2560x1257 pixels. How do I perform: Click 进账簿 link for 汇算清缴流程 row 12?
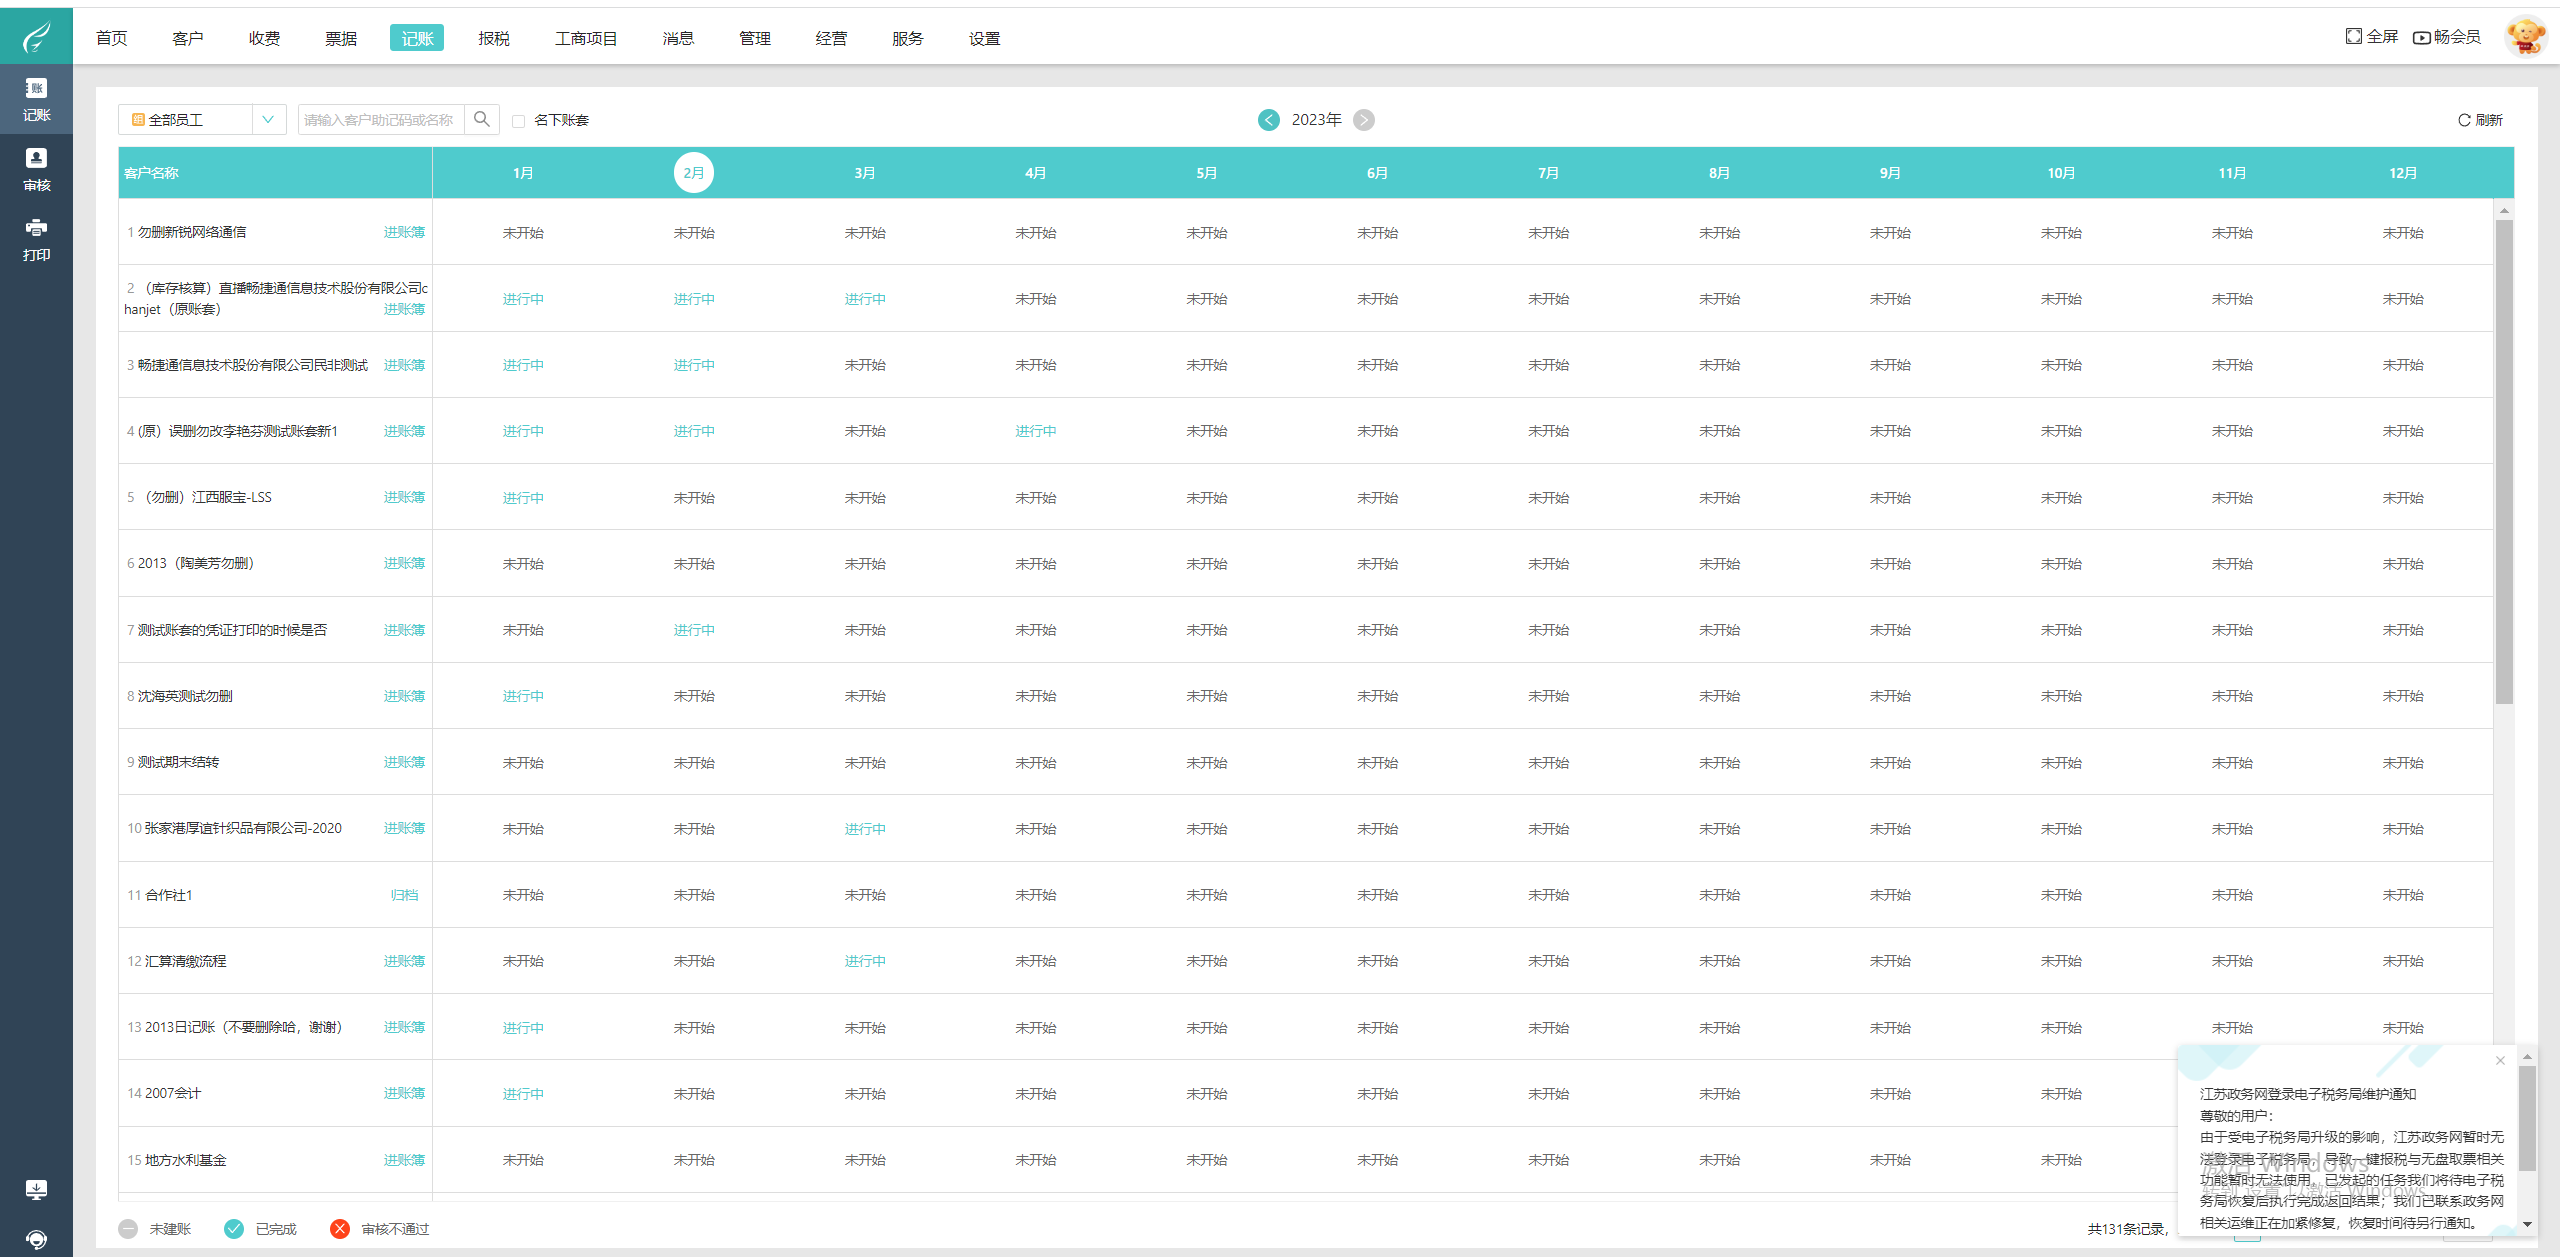tap(405, 962)
